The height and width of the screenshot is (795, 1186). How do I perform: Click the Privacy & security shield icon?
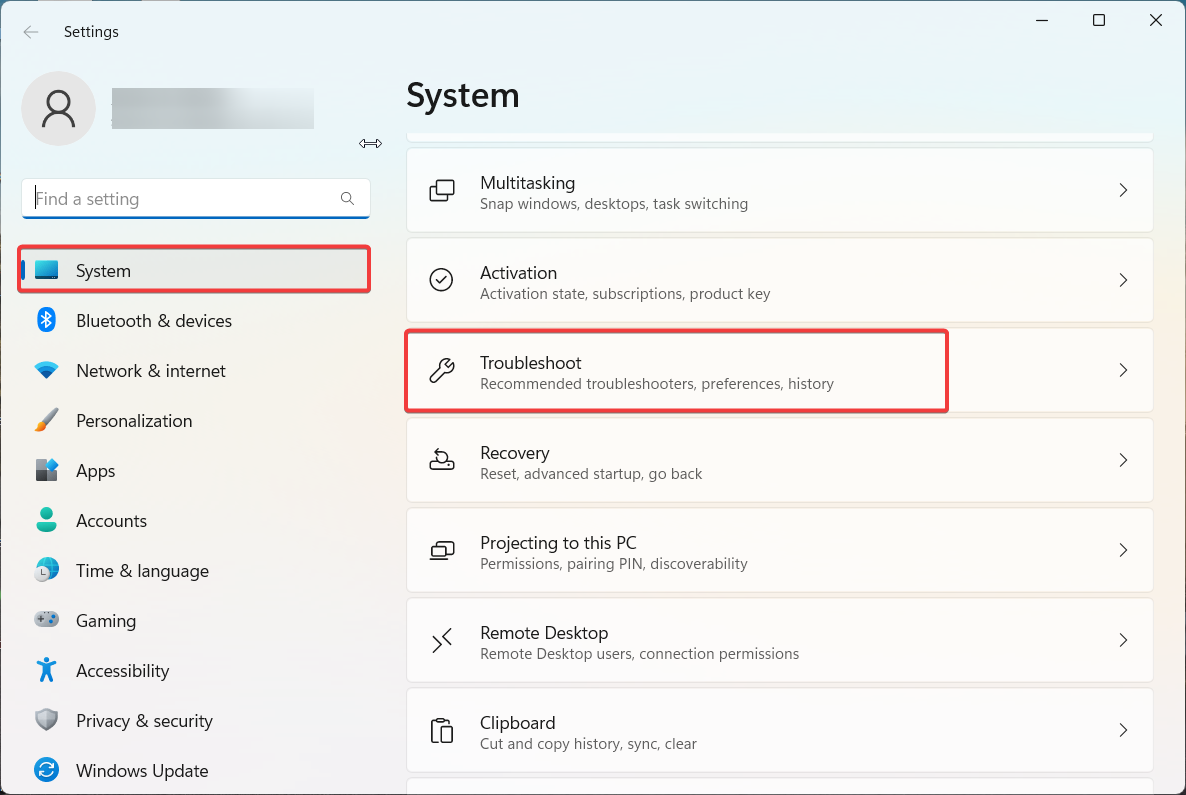click(x=46, y=719)
